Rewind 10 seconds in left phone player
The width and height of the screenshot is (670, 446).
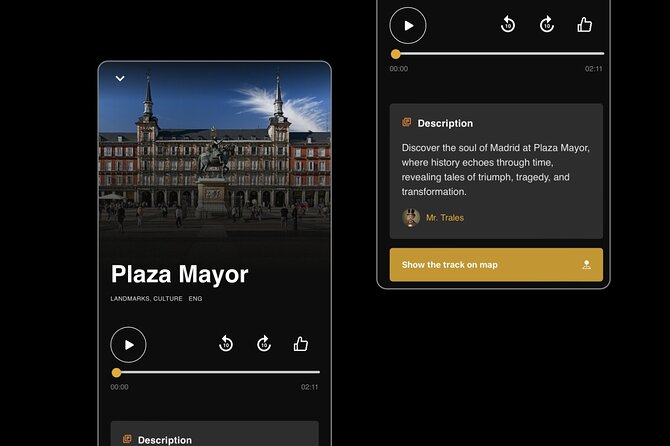coord(226,343)
